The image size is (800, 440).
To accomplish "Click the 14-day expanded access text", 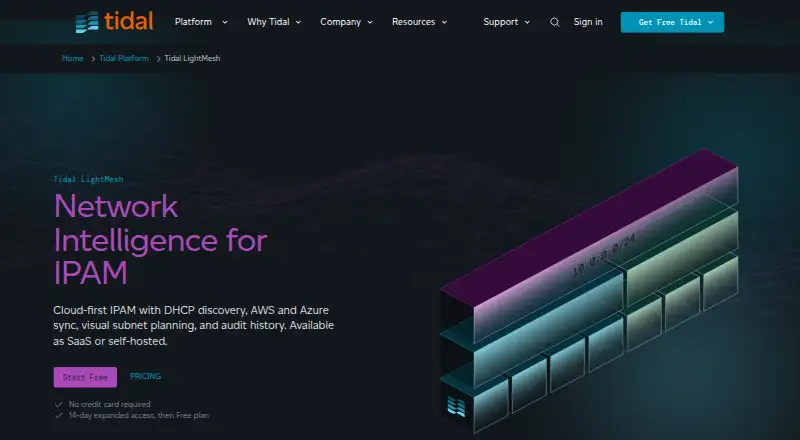I will [x=139, y=415].
